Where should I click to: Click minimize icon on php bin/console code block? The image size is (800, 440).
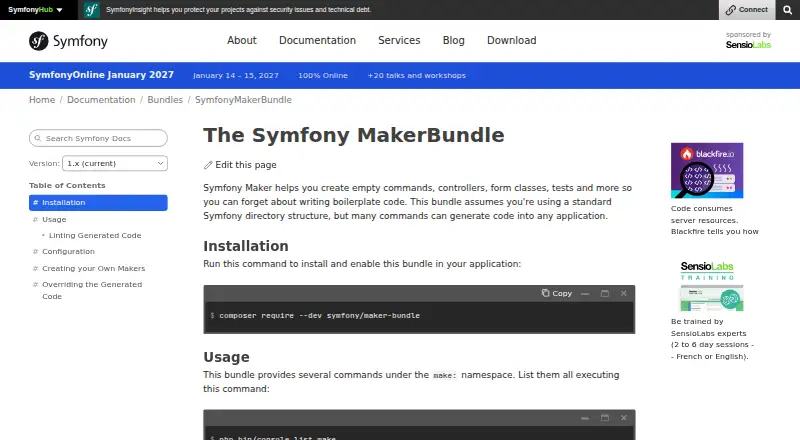[x=585, y=418]
